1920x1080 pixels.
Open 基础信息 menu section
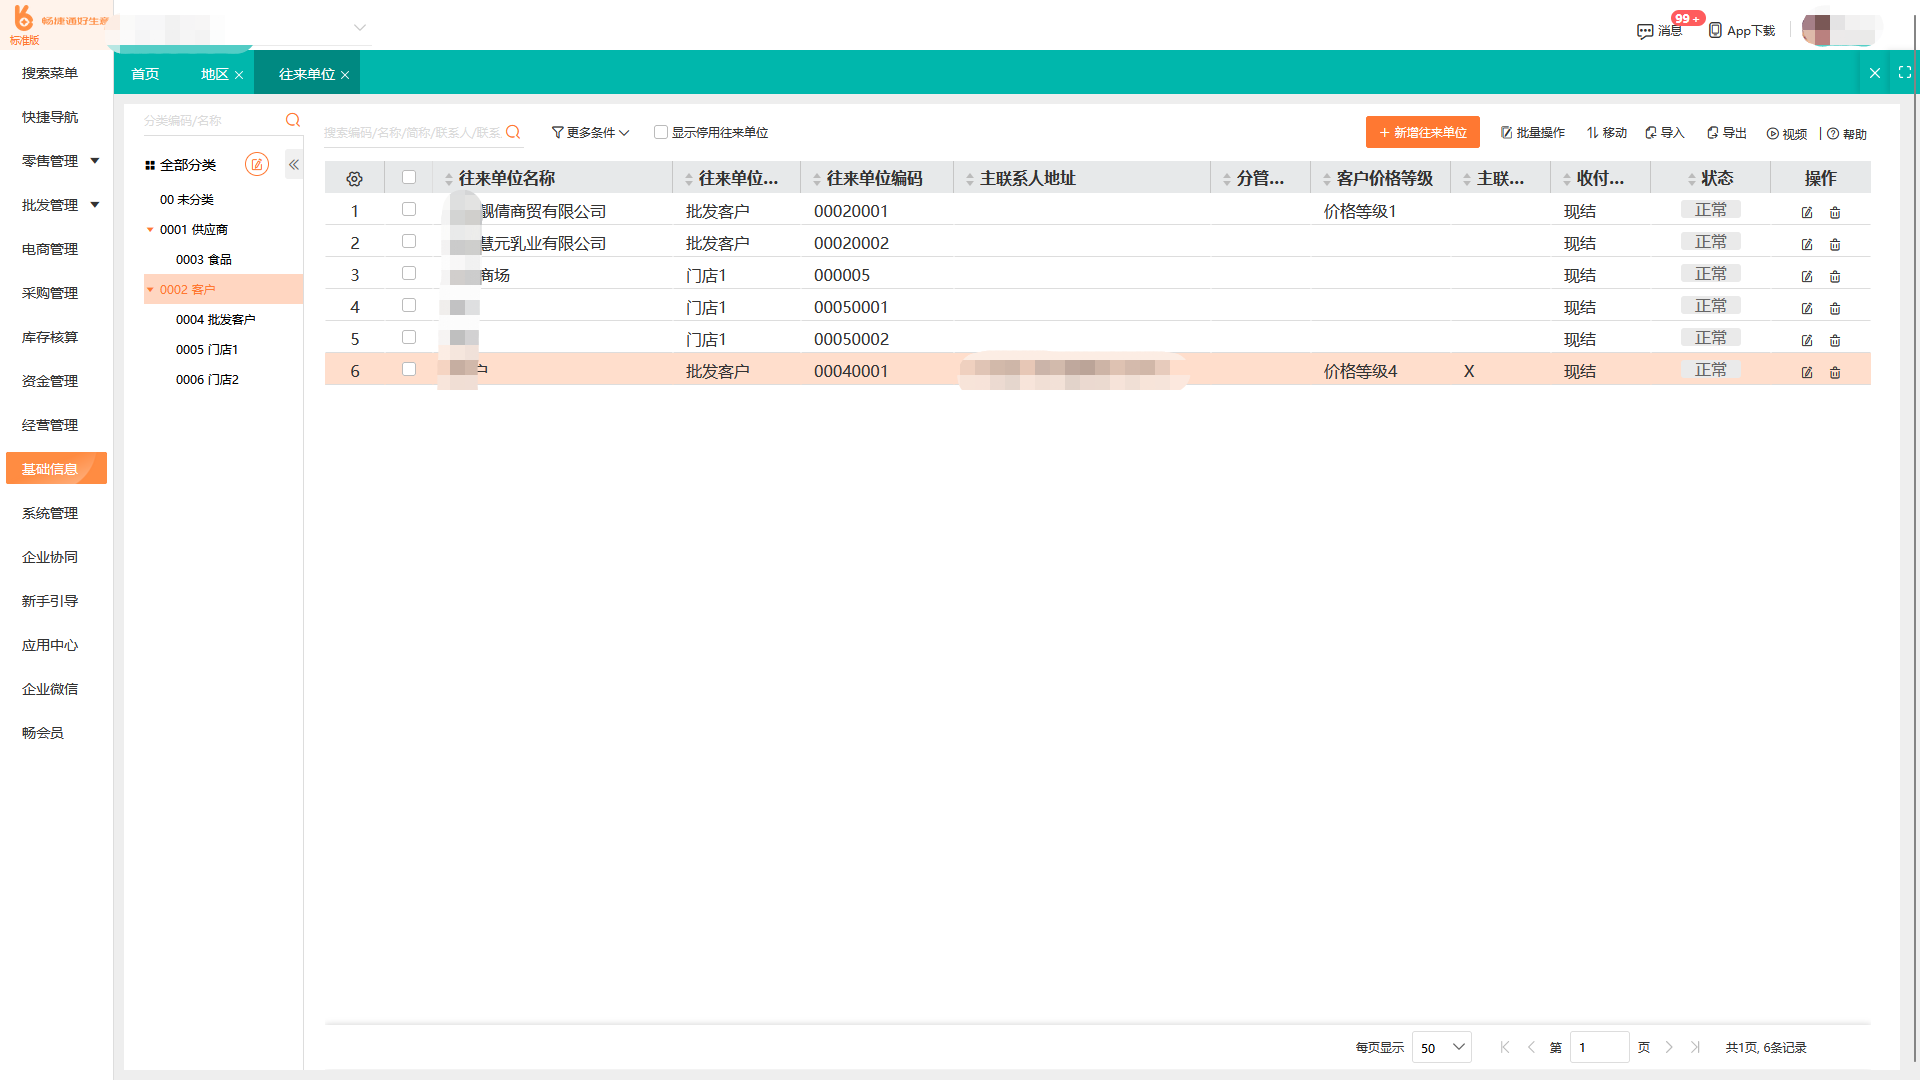point(53,468)
